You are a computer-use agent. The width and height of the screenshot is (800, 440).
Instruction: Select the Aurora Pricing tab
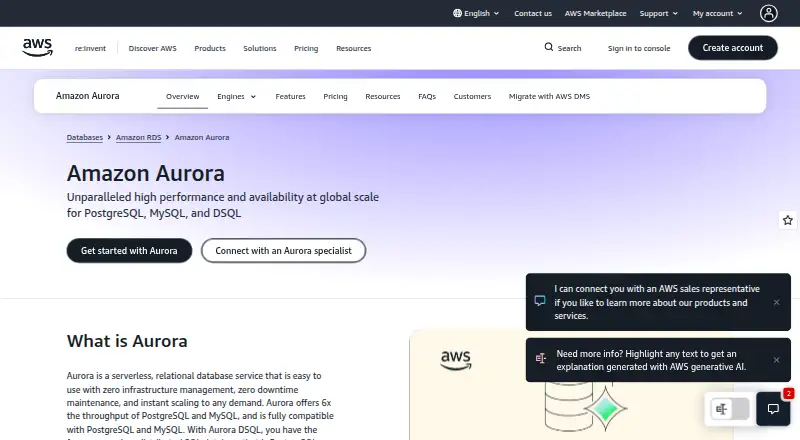(335, 96)
